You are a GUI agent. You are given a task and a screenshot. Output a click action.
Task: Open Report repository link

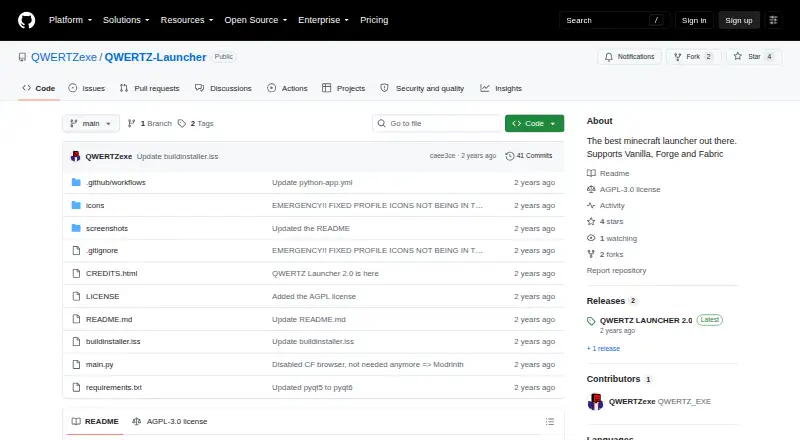coord(616,271)
